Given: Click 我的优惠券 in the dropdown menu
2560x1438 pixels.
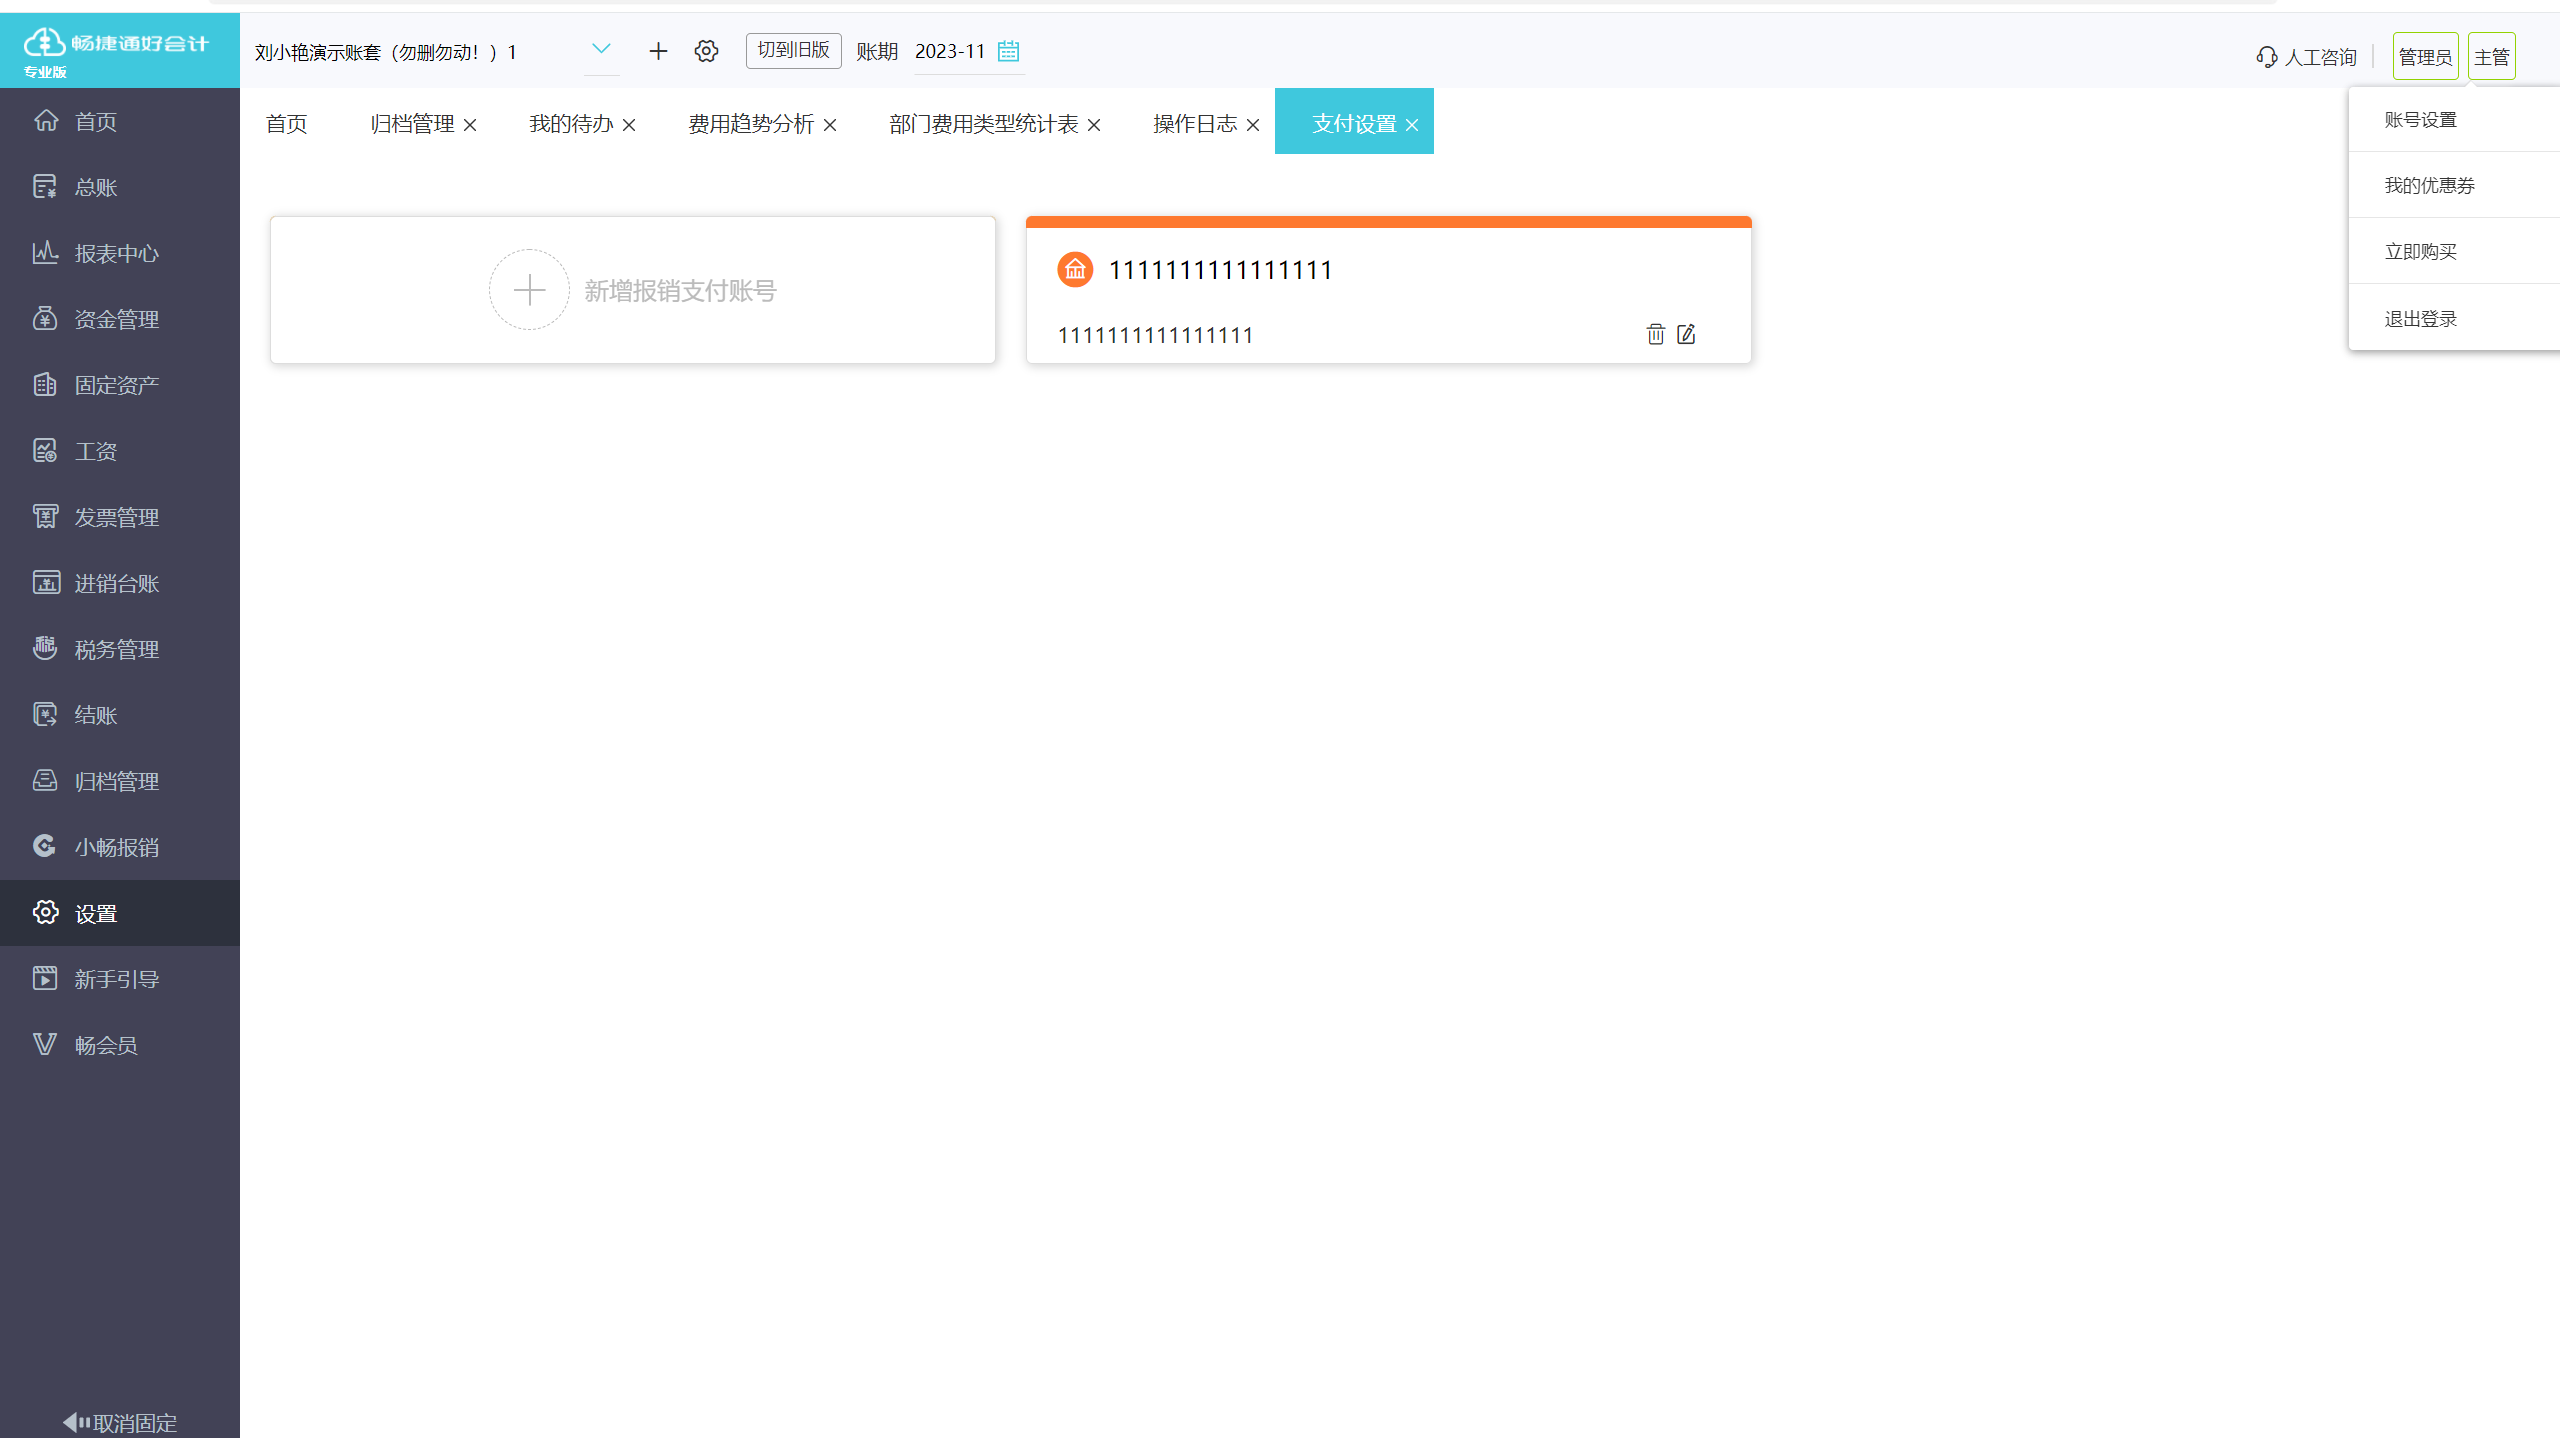Looking at the screenshot, I should click(2430, 185).
